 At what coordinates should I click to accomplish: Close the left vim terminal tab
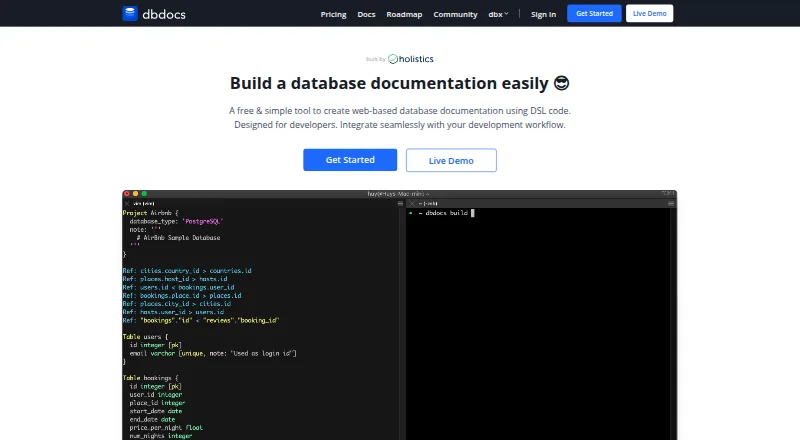coord(127,203)
